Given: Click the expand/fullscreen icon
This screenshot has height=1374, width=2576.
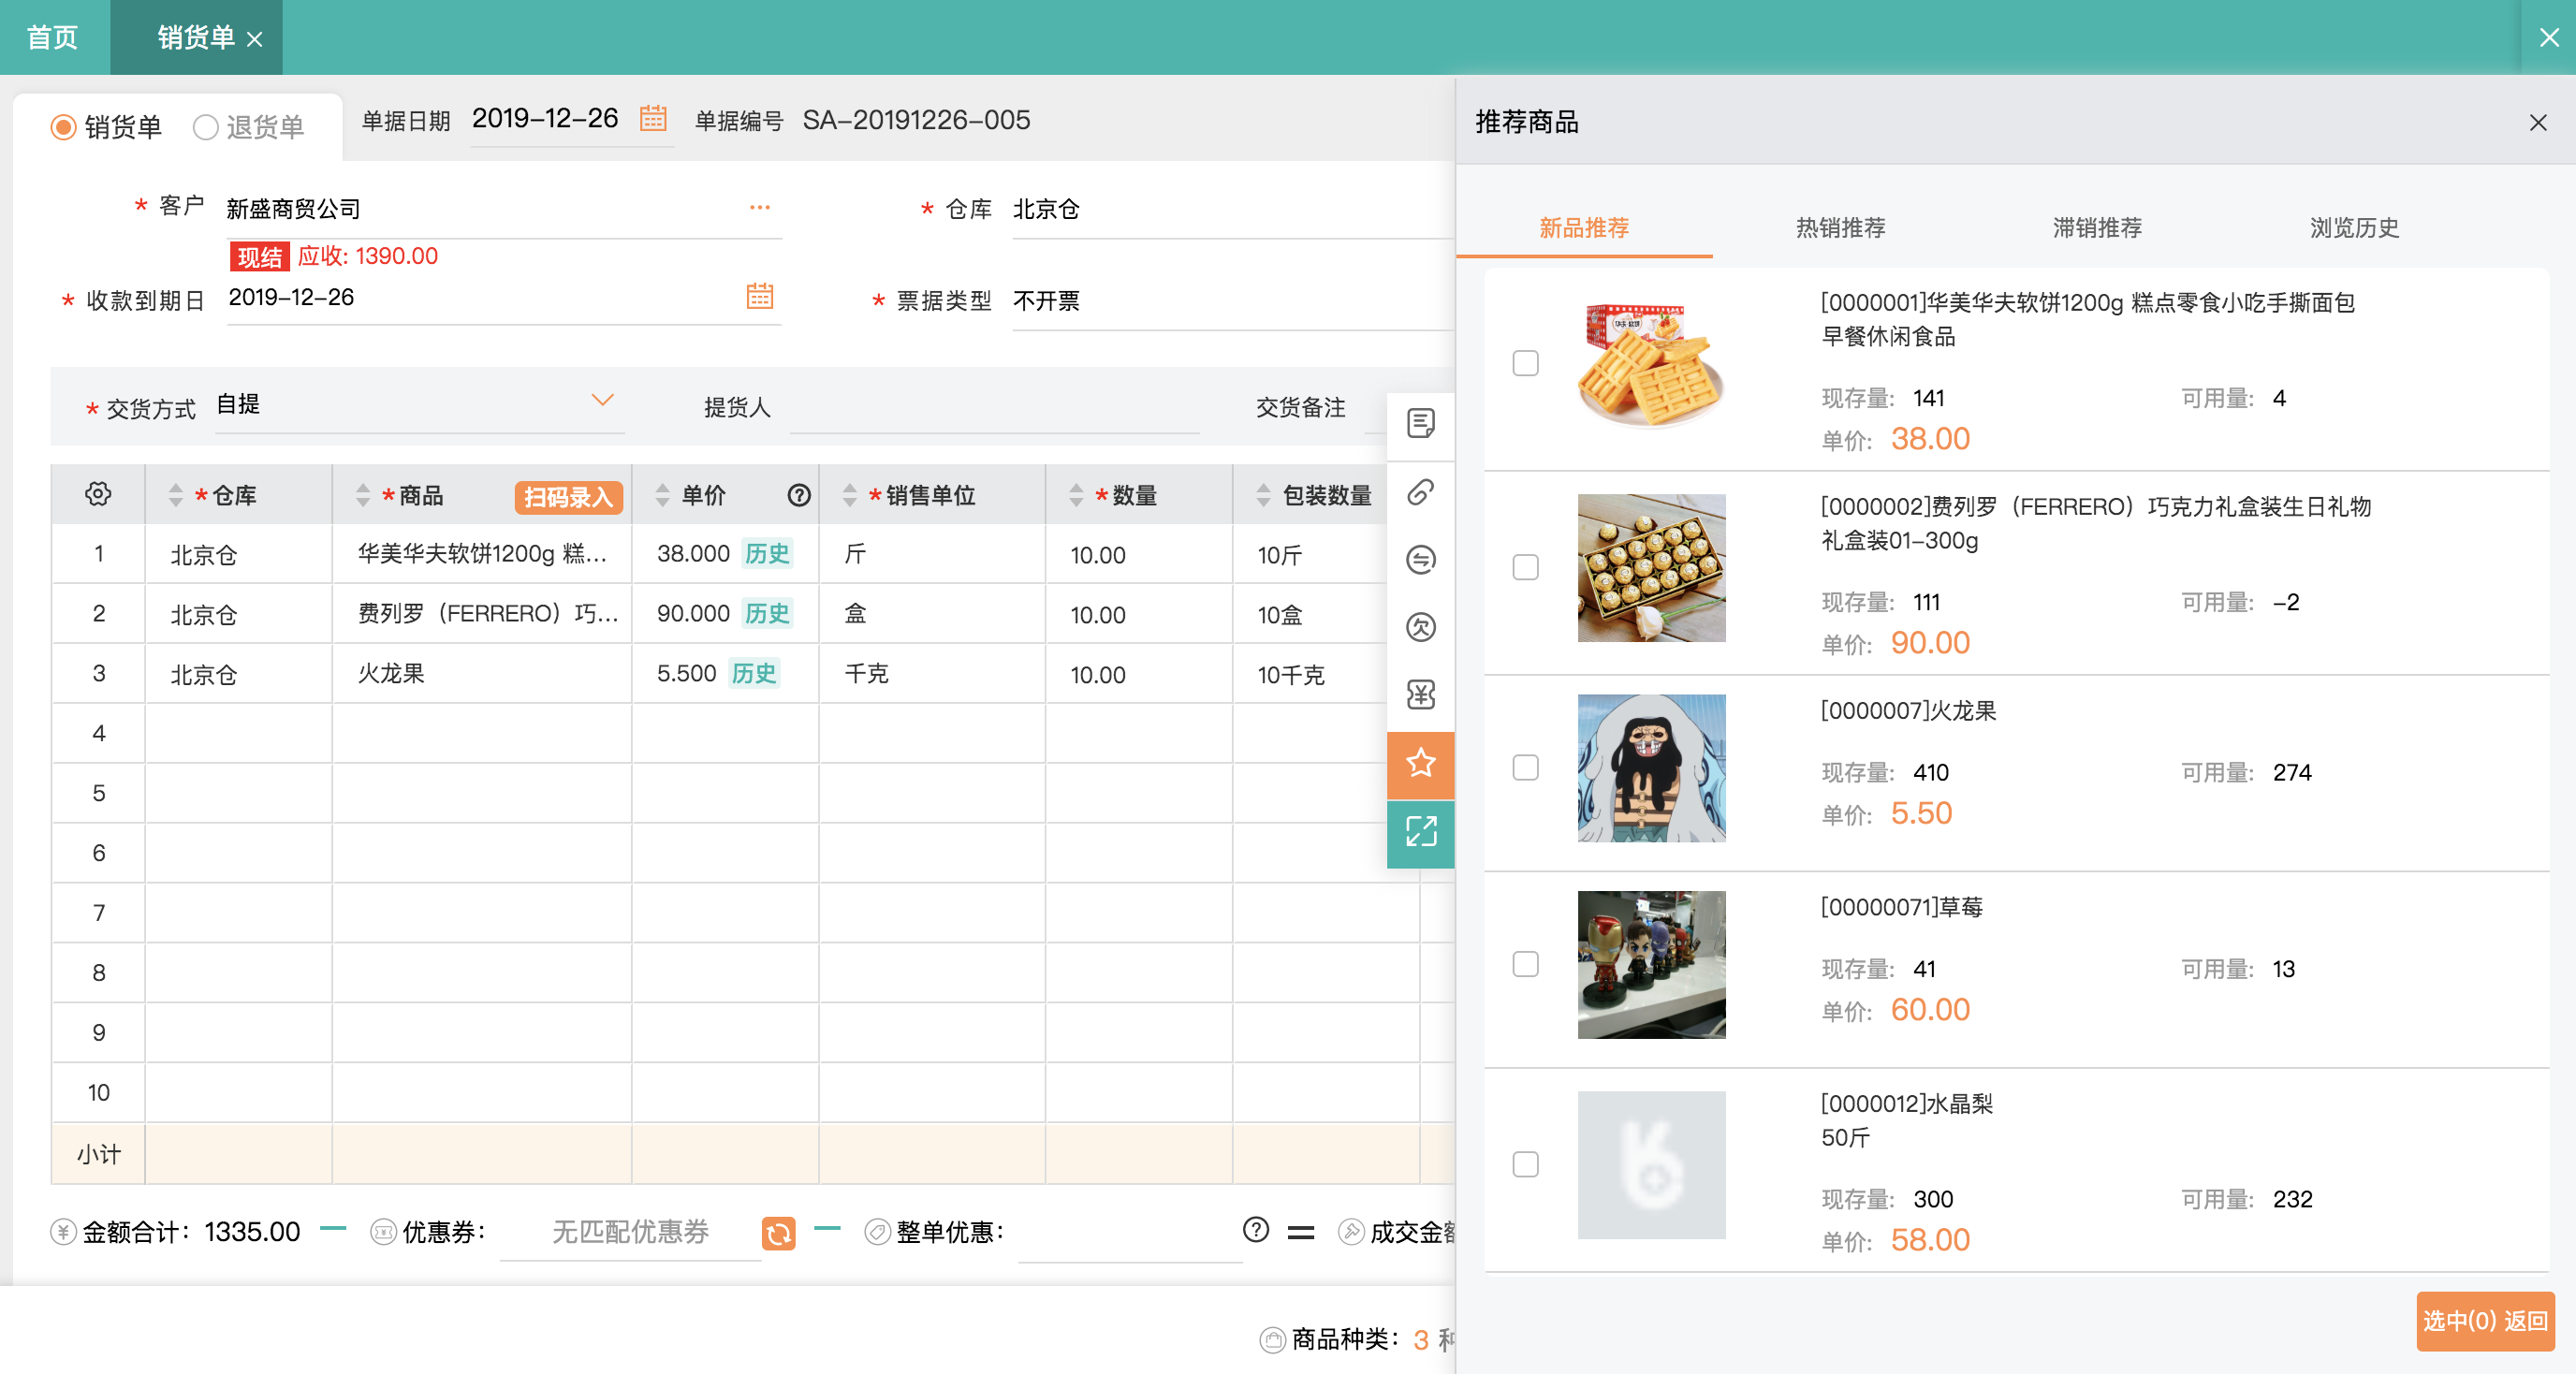Looking at the screenshot, I should (x=1425, y=834).
